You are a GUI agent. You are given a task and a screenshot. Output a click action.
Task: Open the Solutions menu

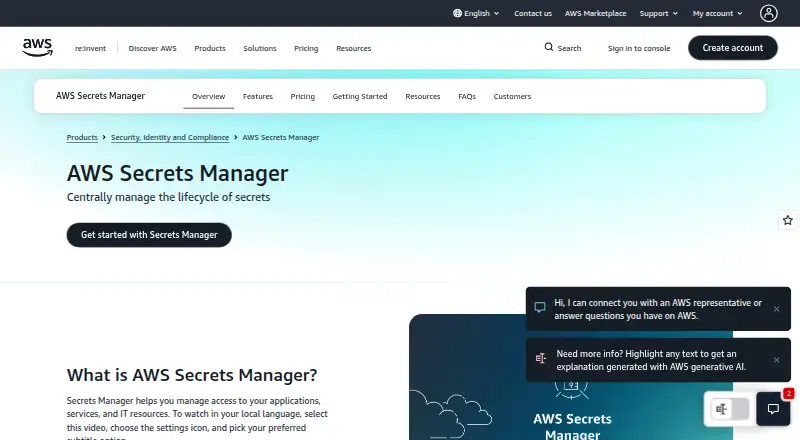click(x=260, y=48)
